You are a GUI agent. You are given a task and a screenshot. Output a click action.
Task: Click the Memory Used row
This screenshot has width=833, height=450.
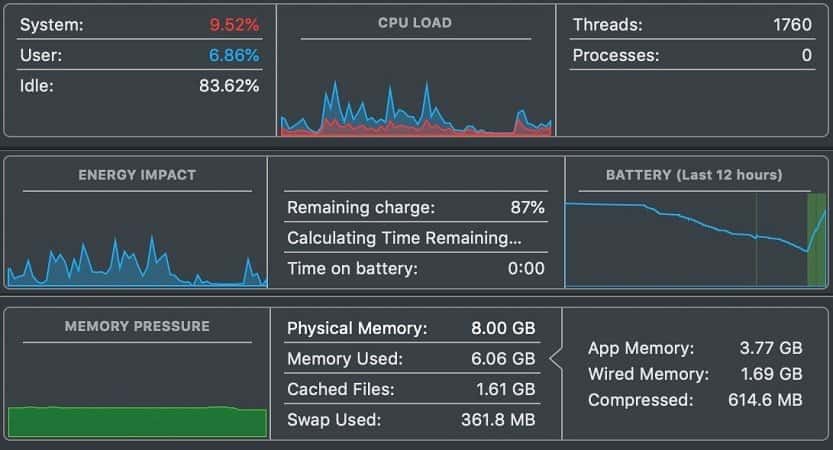point(412,359)
